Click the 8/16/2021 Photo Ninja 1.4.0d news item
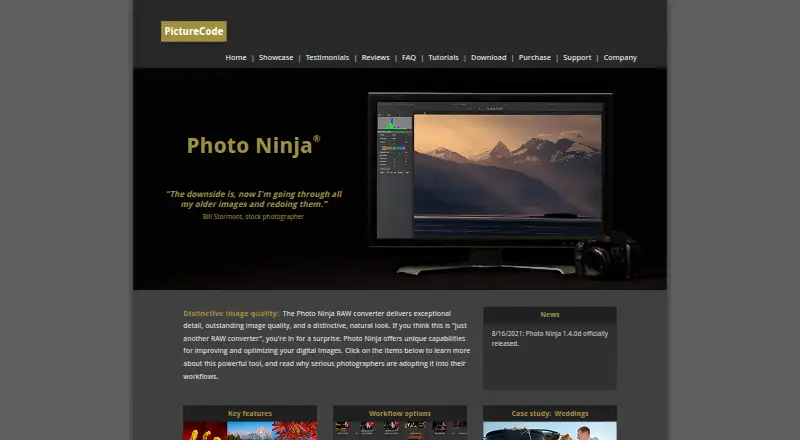The width and height of the screenshot is (800, 440). point(549,338)
